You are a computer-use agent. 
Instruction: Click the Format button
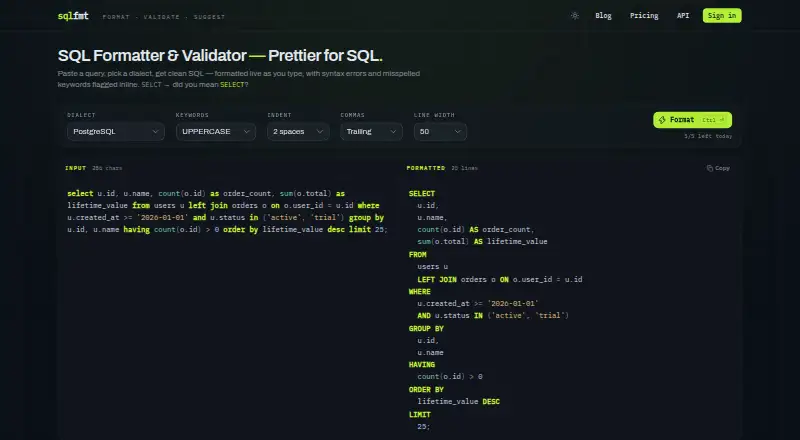[692, 120]
